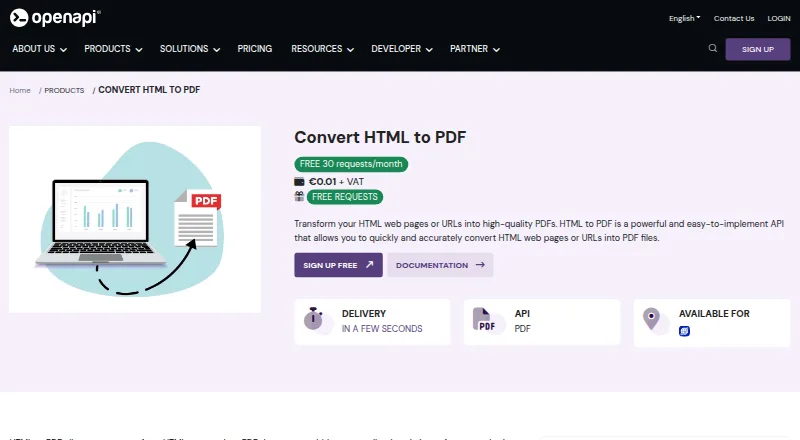Open the PRICING page
This screenshot has height=440, width=800.
[x=255, y=49]
